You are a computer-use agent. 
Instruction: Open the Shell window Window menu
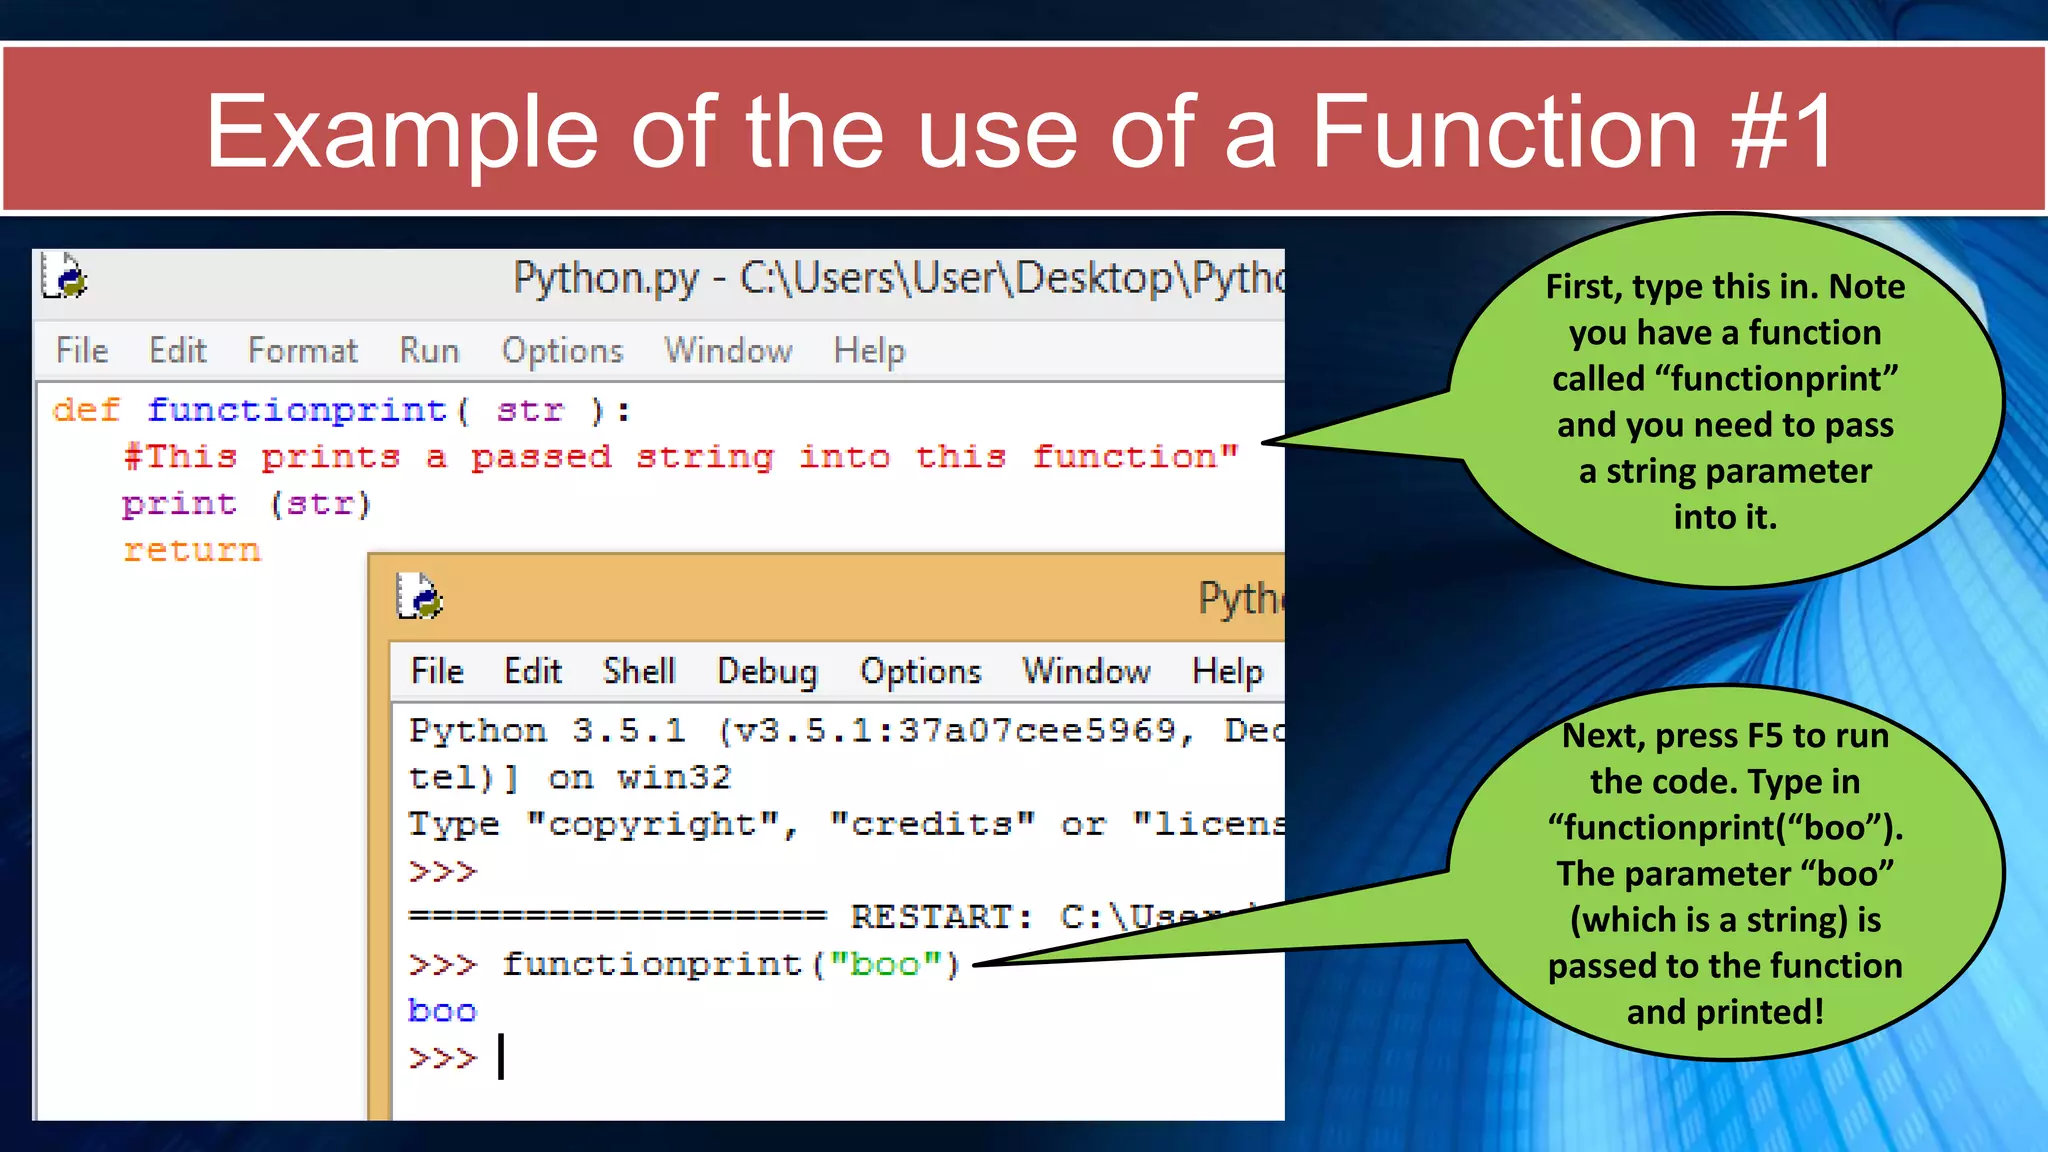(x=1086, y=671)
